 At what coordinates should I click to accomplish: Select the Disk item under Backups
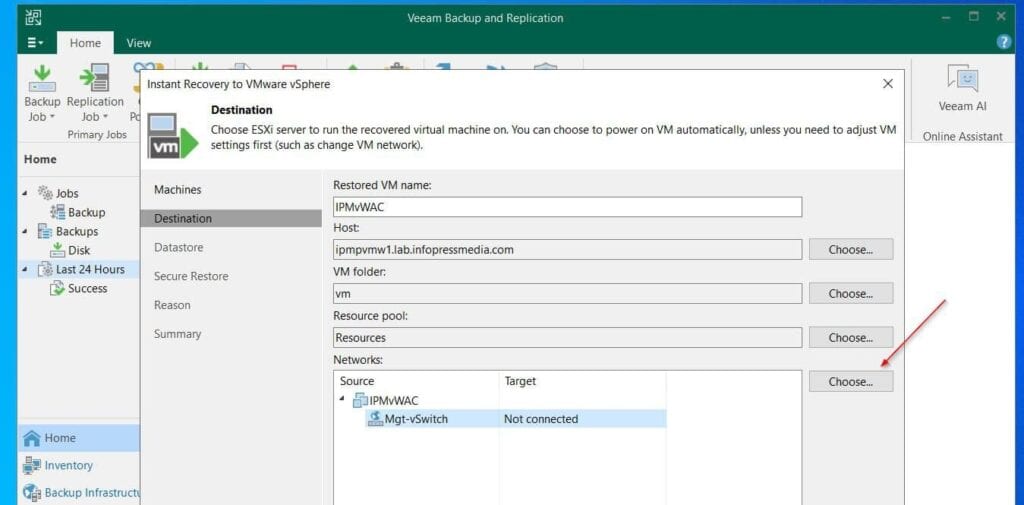(70, 250)
